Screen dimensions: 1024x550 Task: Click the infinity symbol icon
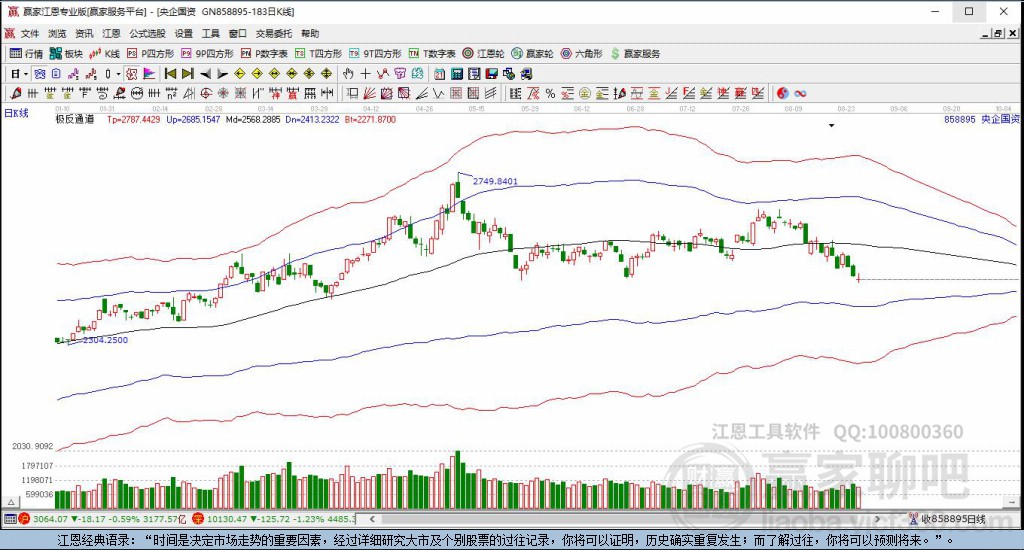click(x=800, y=93)
